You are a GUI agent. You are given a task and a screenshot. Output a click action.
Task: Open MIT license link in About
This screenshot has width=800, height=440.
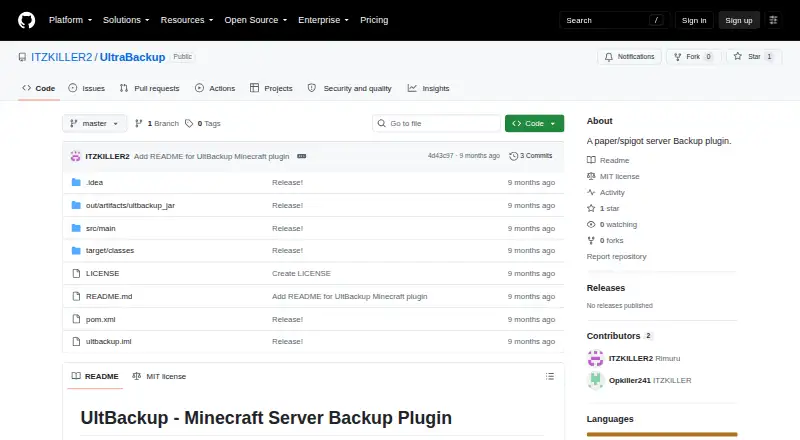[613, 176]
